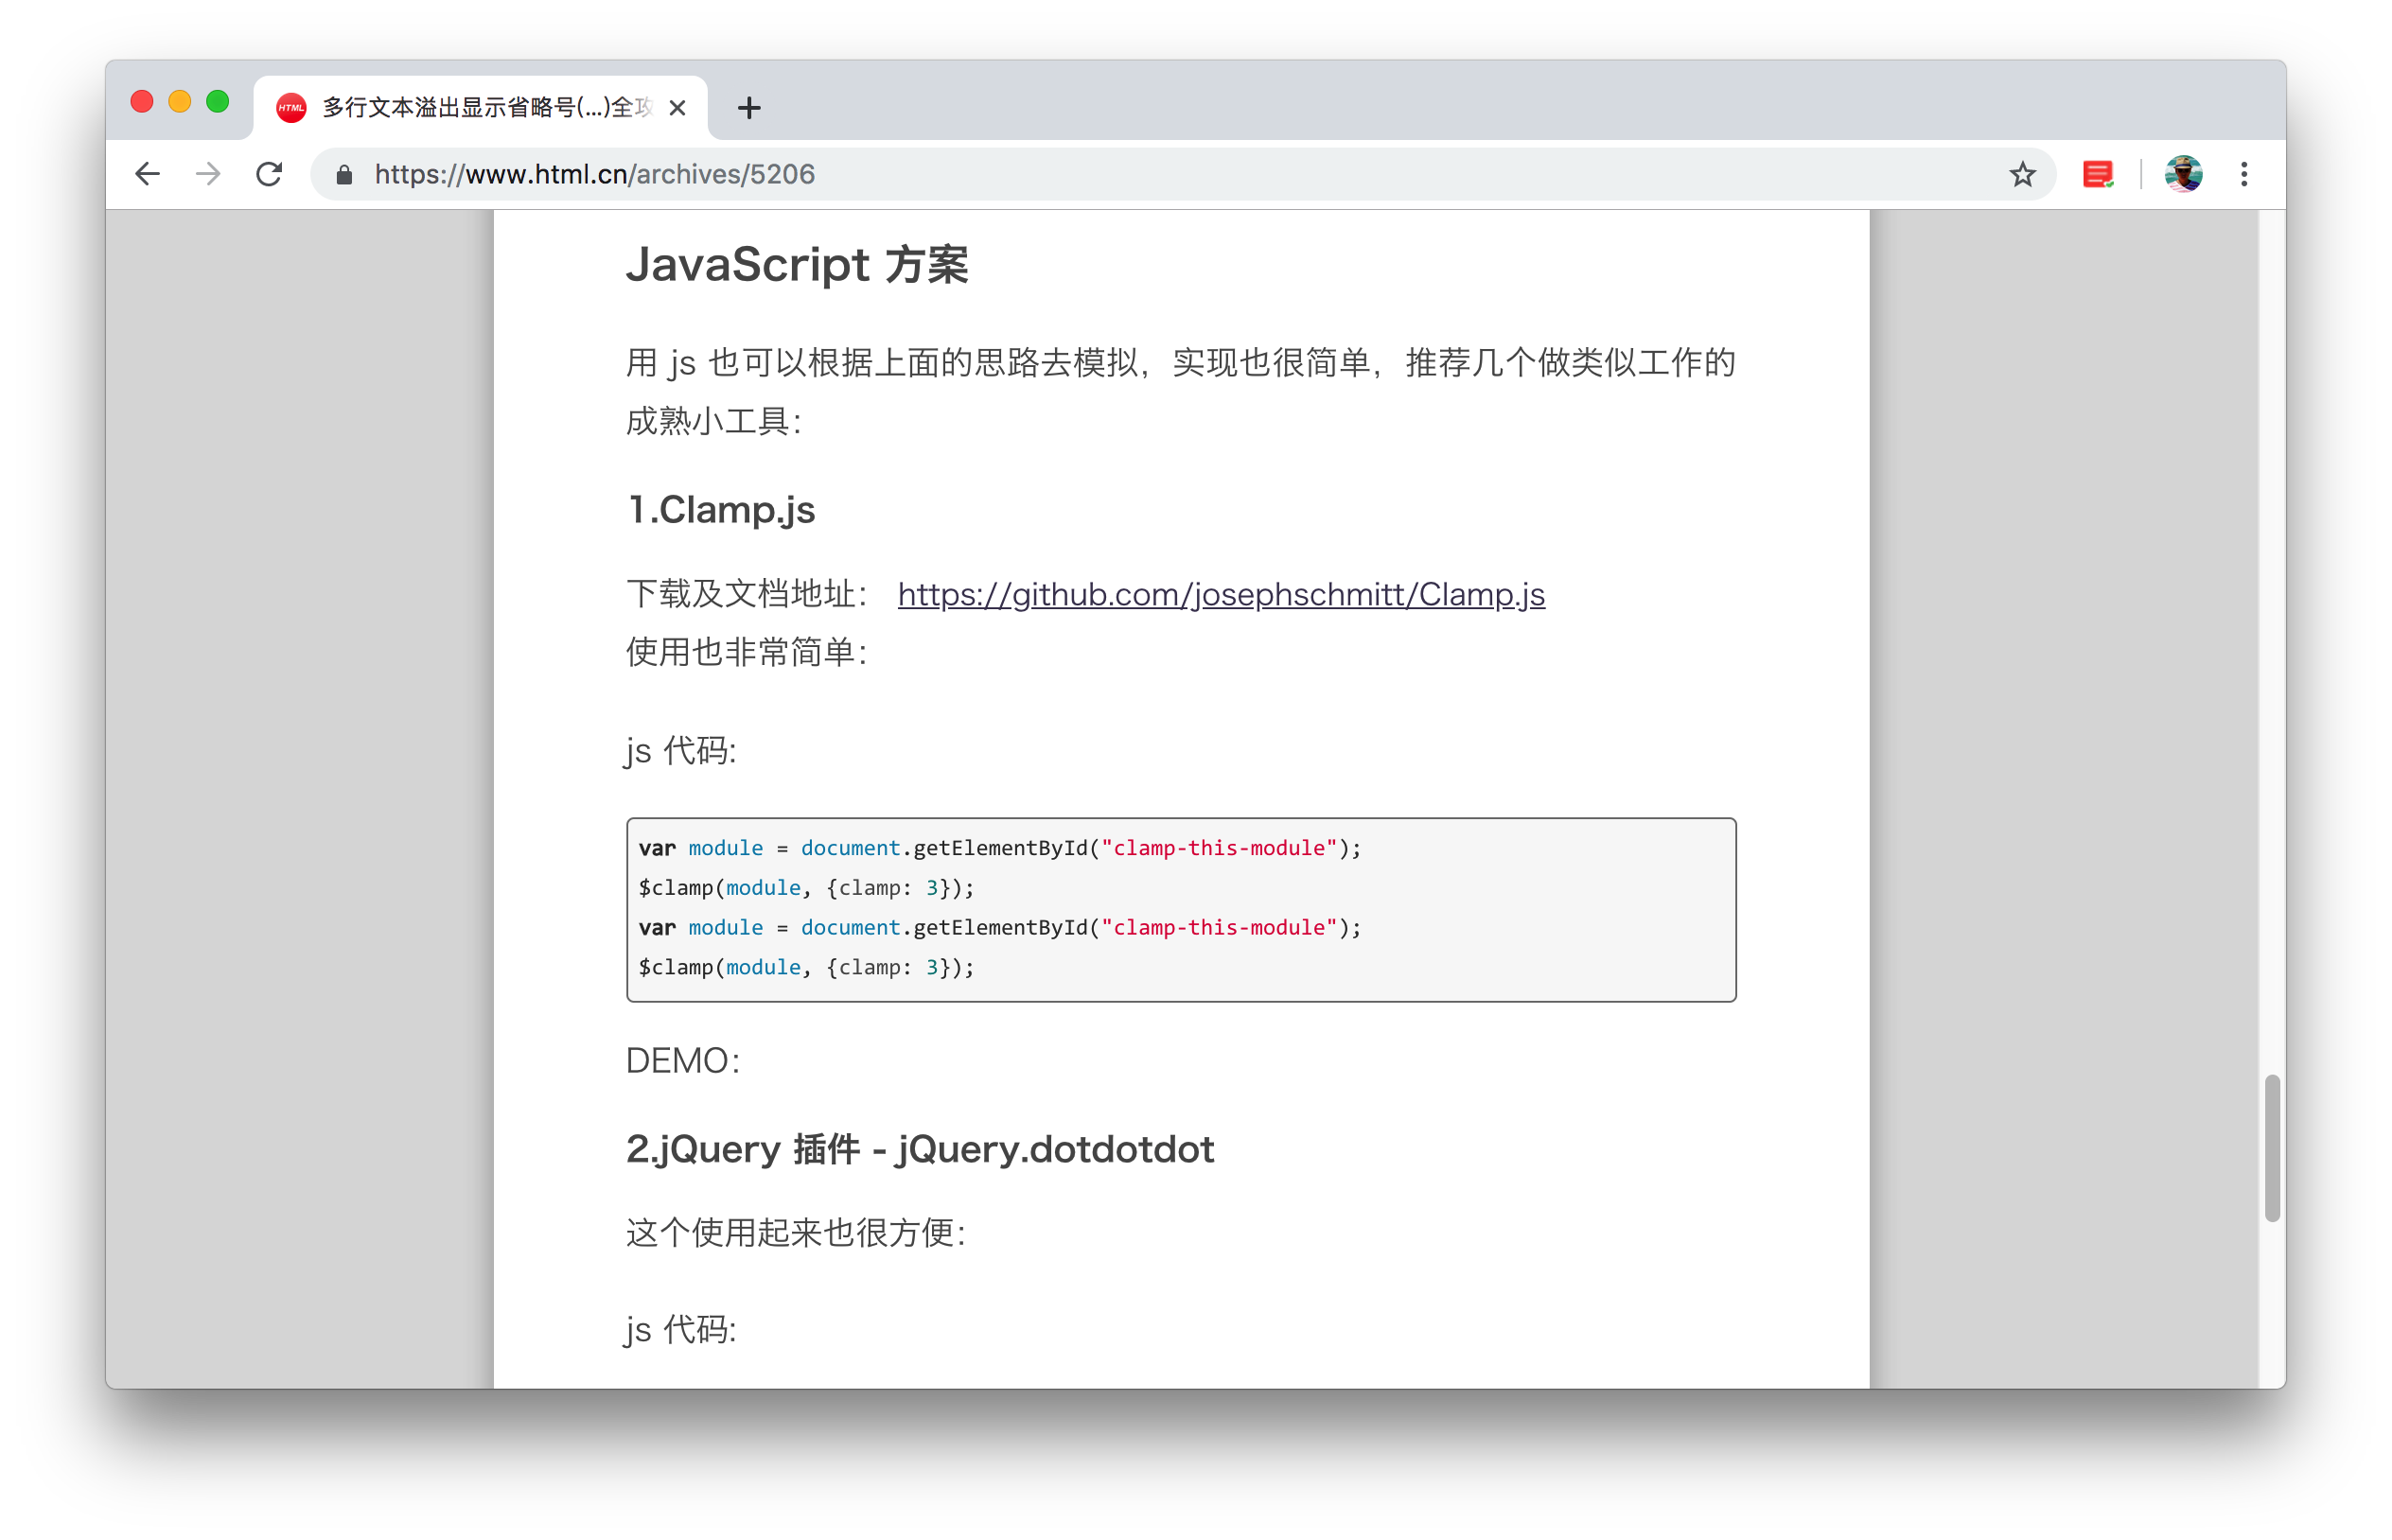Open Chrome's three-dot menu
Screen dimensions: 2392x1540
coord(2244,174)
